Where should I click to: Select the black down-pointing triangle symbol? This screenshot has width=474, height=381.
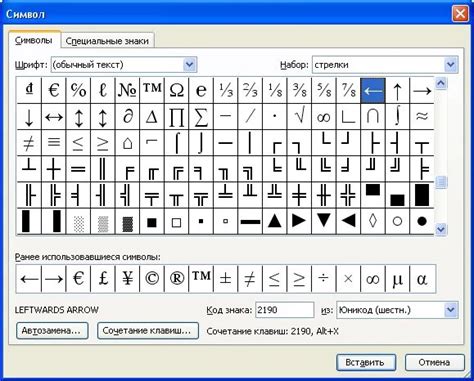(x=324, y=221)
